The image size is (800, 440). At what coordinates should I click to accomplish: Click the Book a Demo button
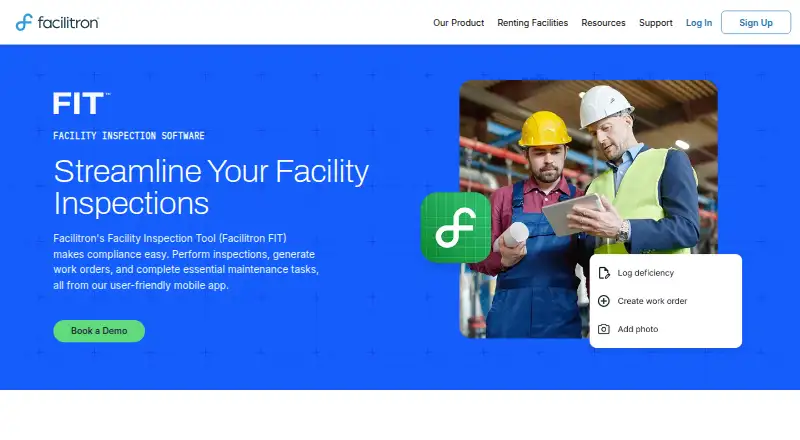99,331
